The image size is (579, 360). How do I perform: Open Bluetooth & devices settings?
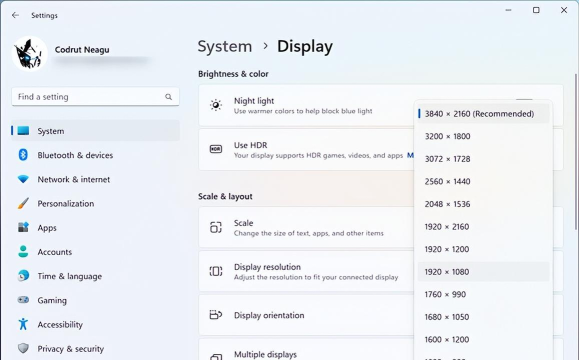(x=95, y=155)
